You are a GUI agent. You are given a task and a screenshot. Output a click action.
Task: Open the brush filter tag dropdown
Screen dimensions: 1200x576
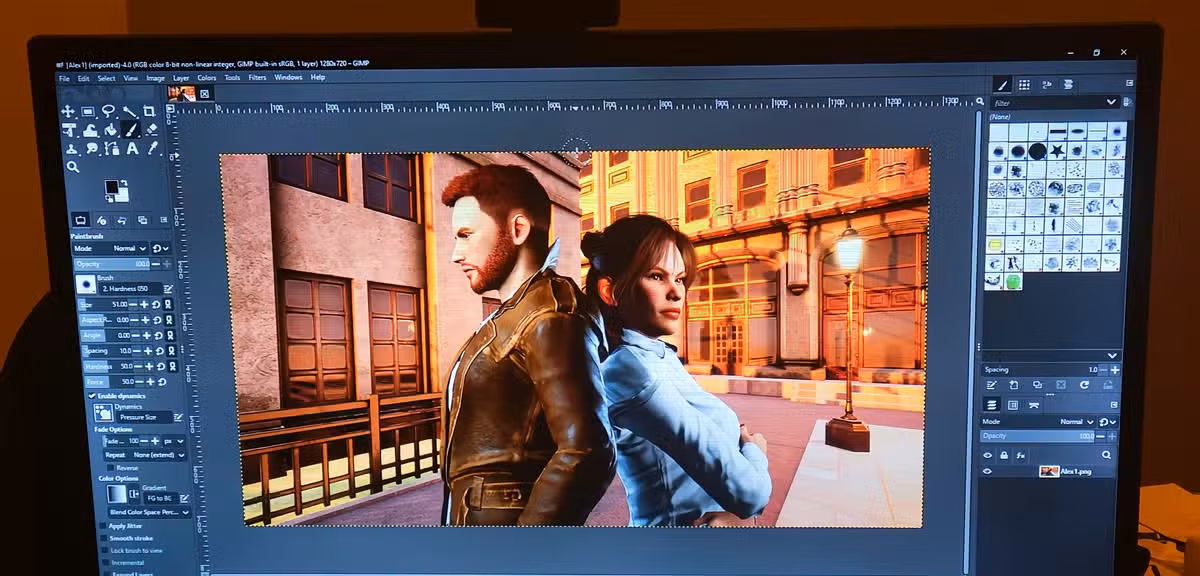pos(1111,102)
